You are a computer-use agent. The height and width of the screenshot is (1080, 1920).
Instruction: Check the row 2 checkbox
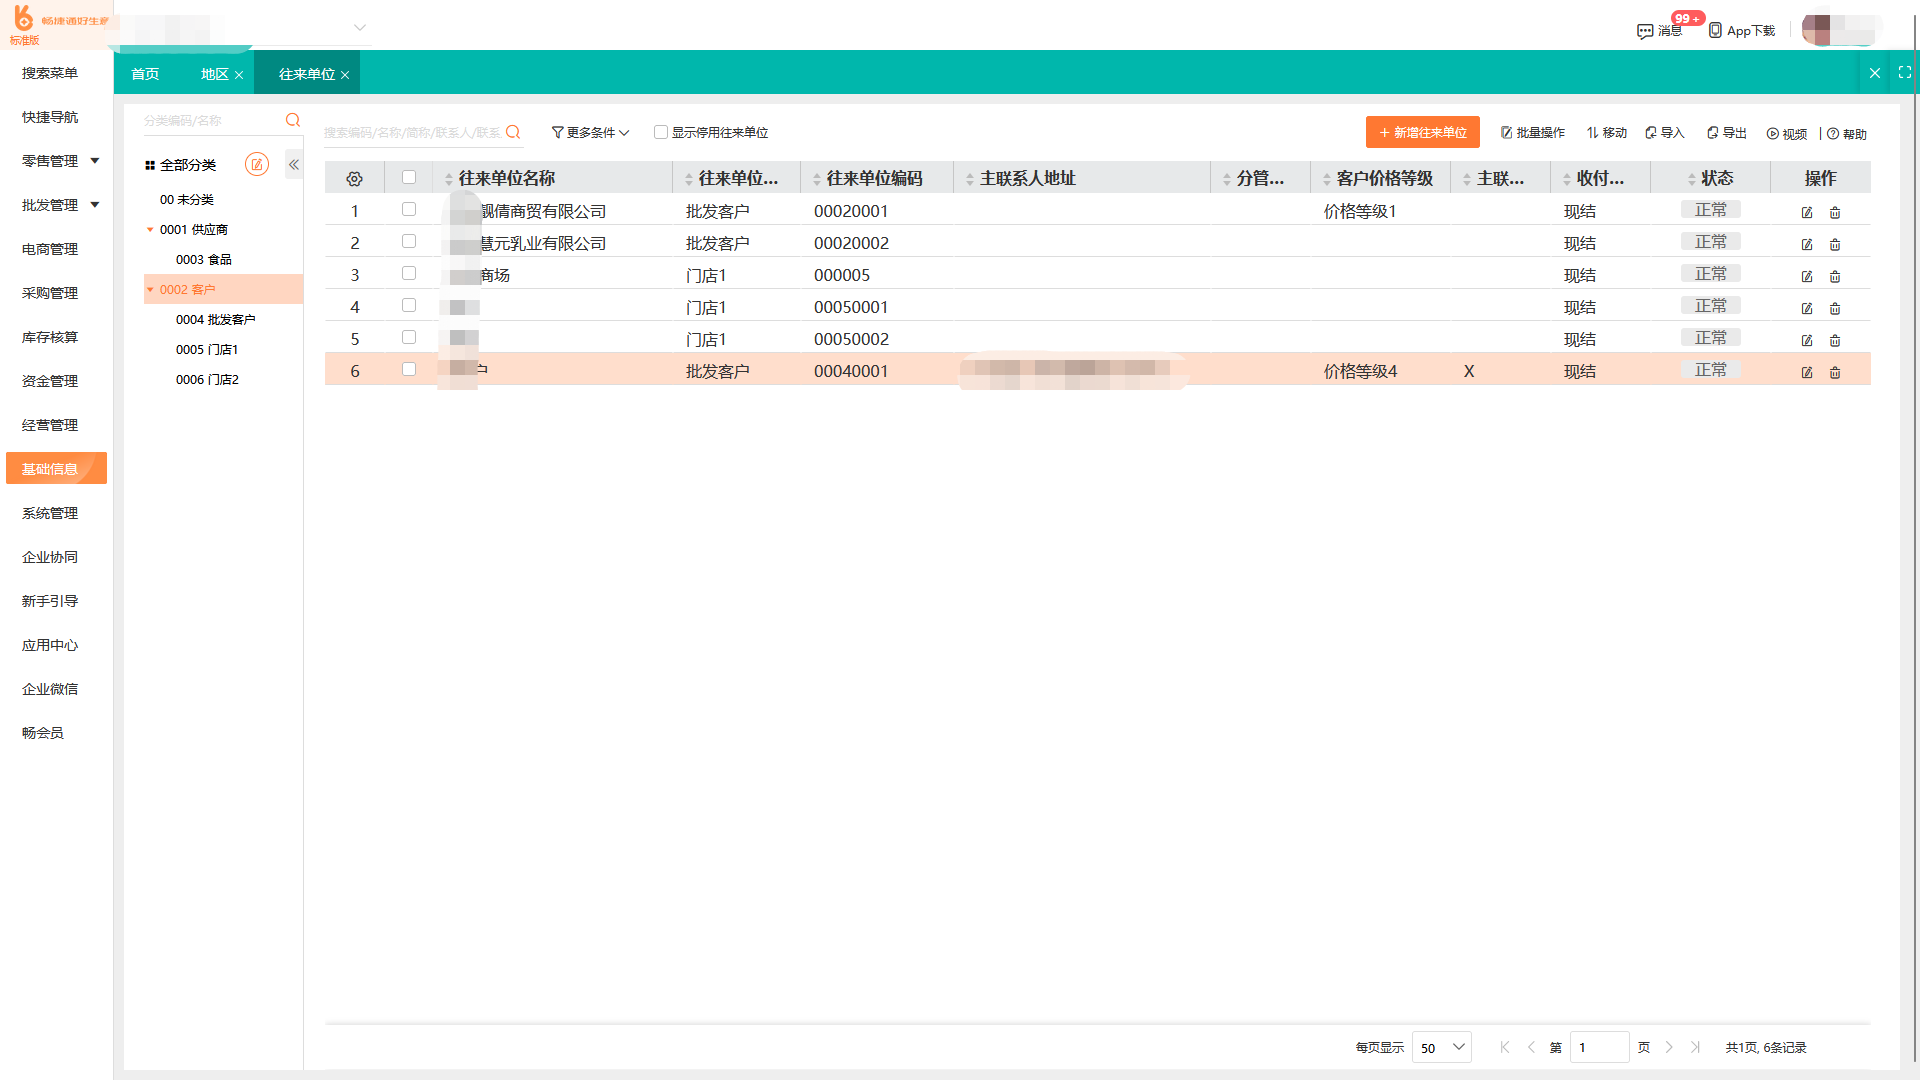click(410, 243)
